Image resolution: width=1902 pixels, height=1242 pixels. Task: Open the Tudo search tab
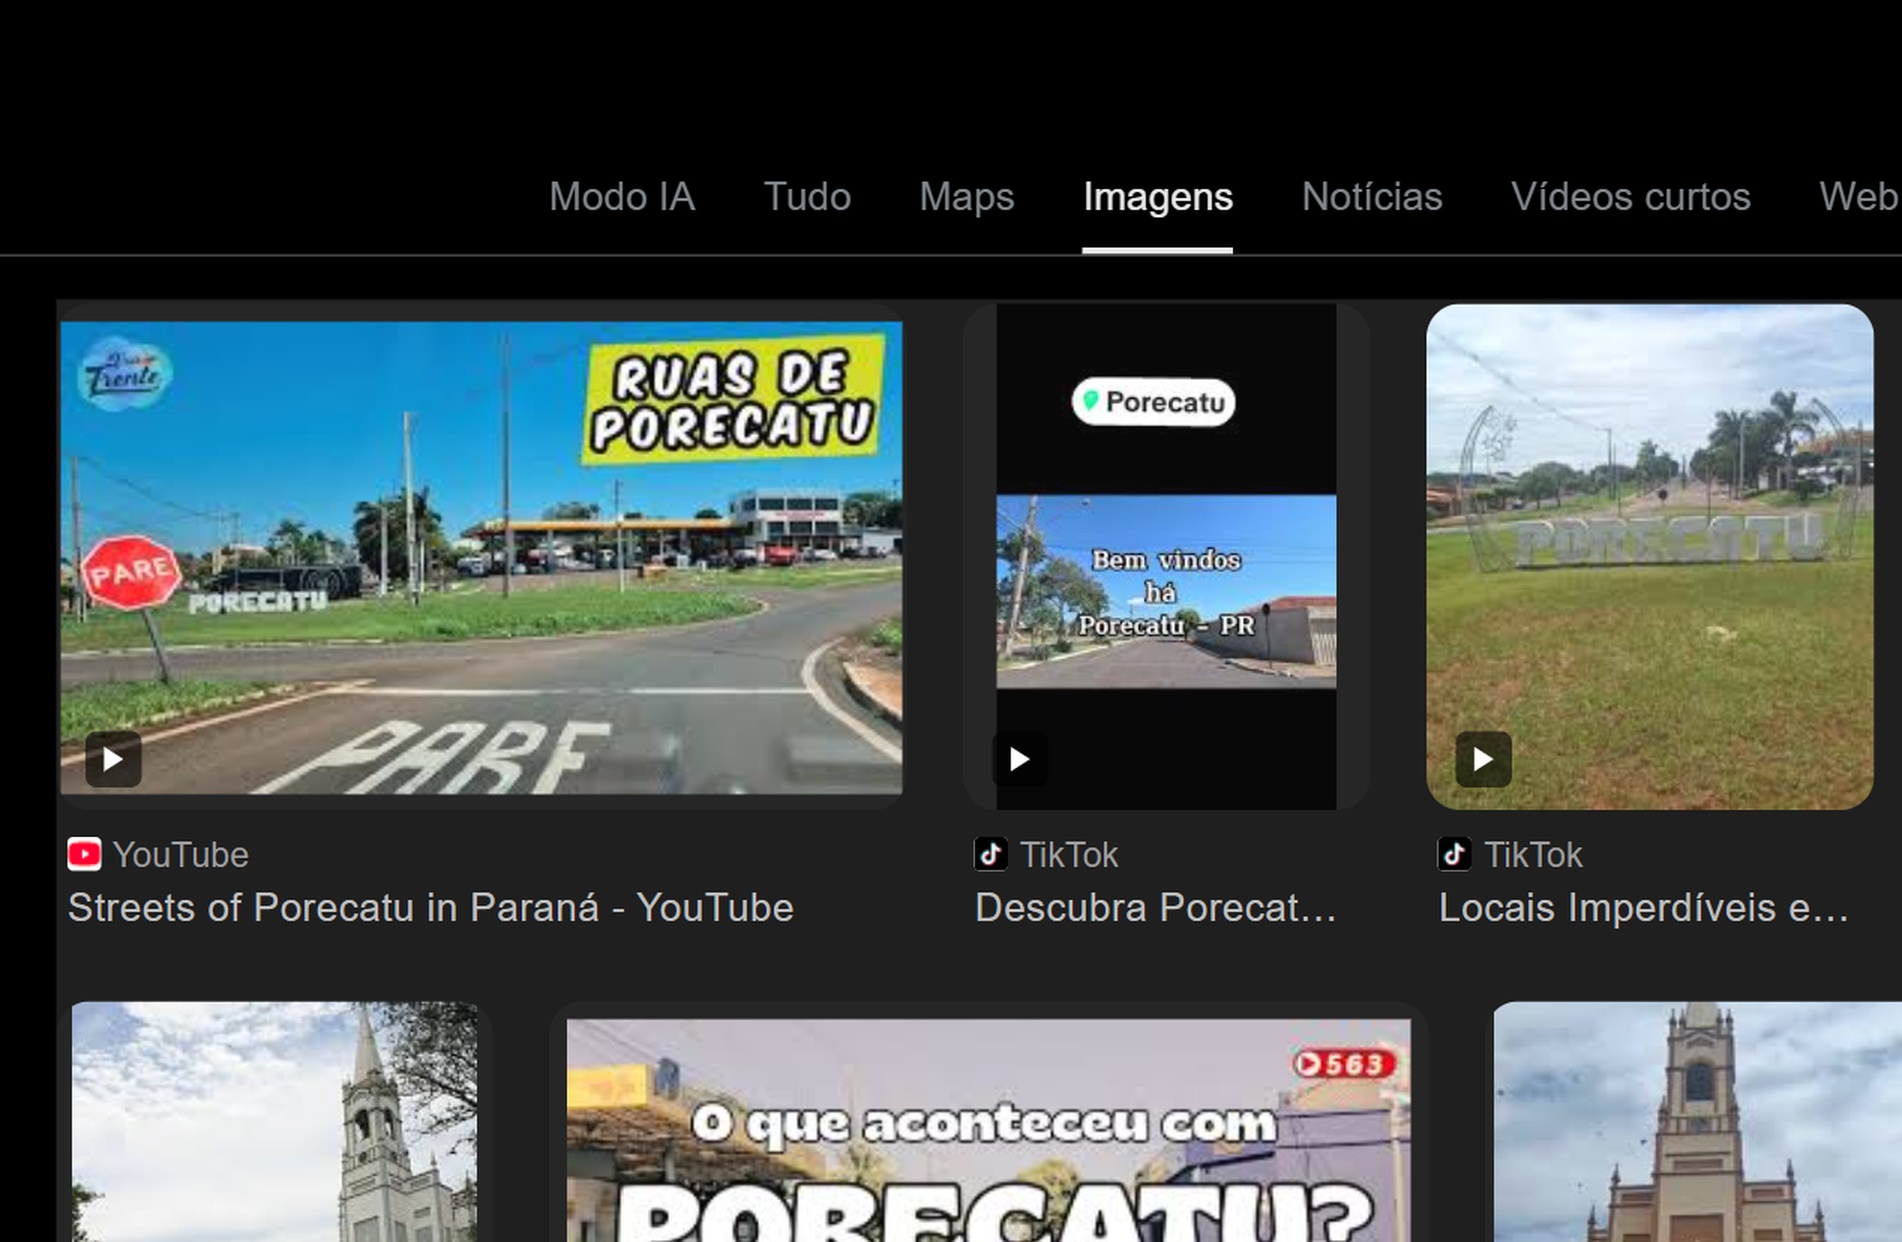807,197
